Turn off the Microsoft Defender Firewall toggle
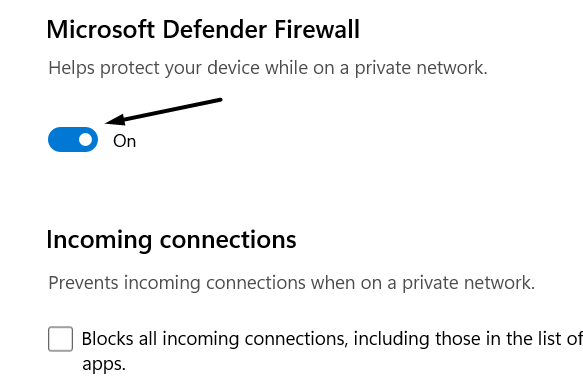The height and width of the screenshot is (383, 583). click(73, 139)
